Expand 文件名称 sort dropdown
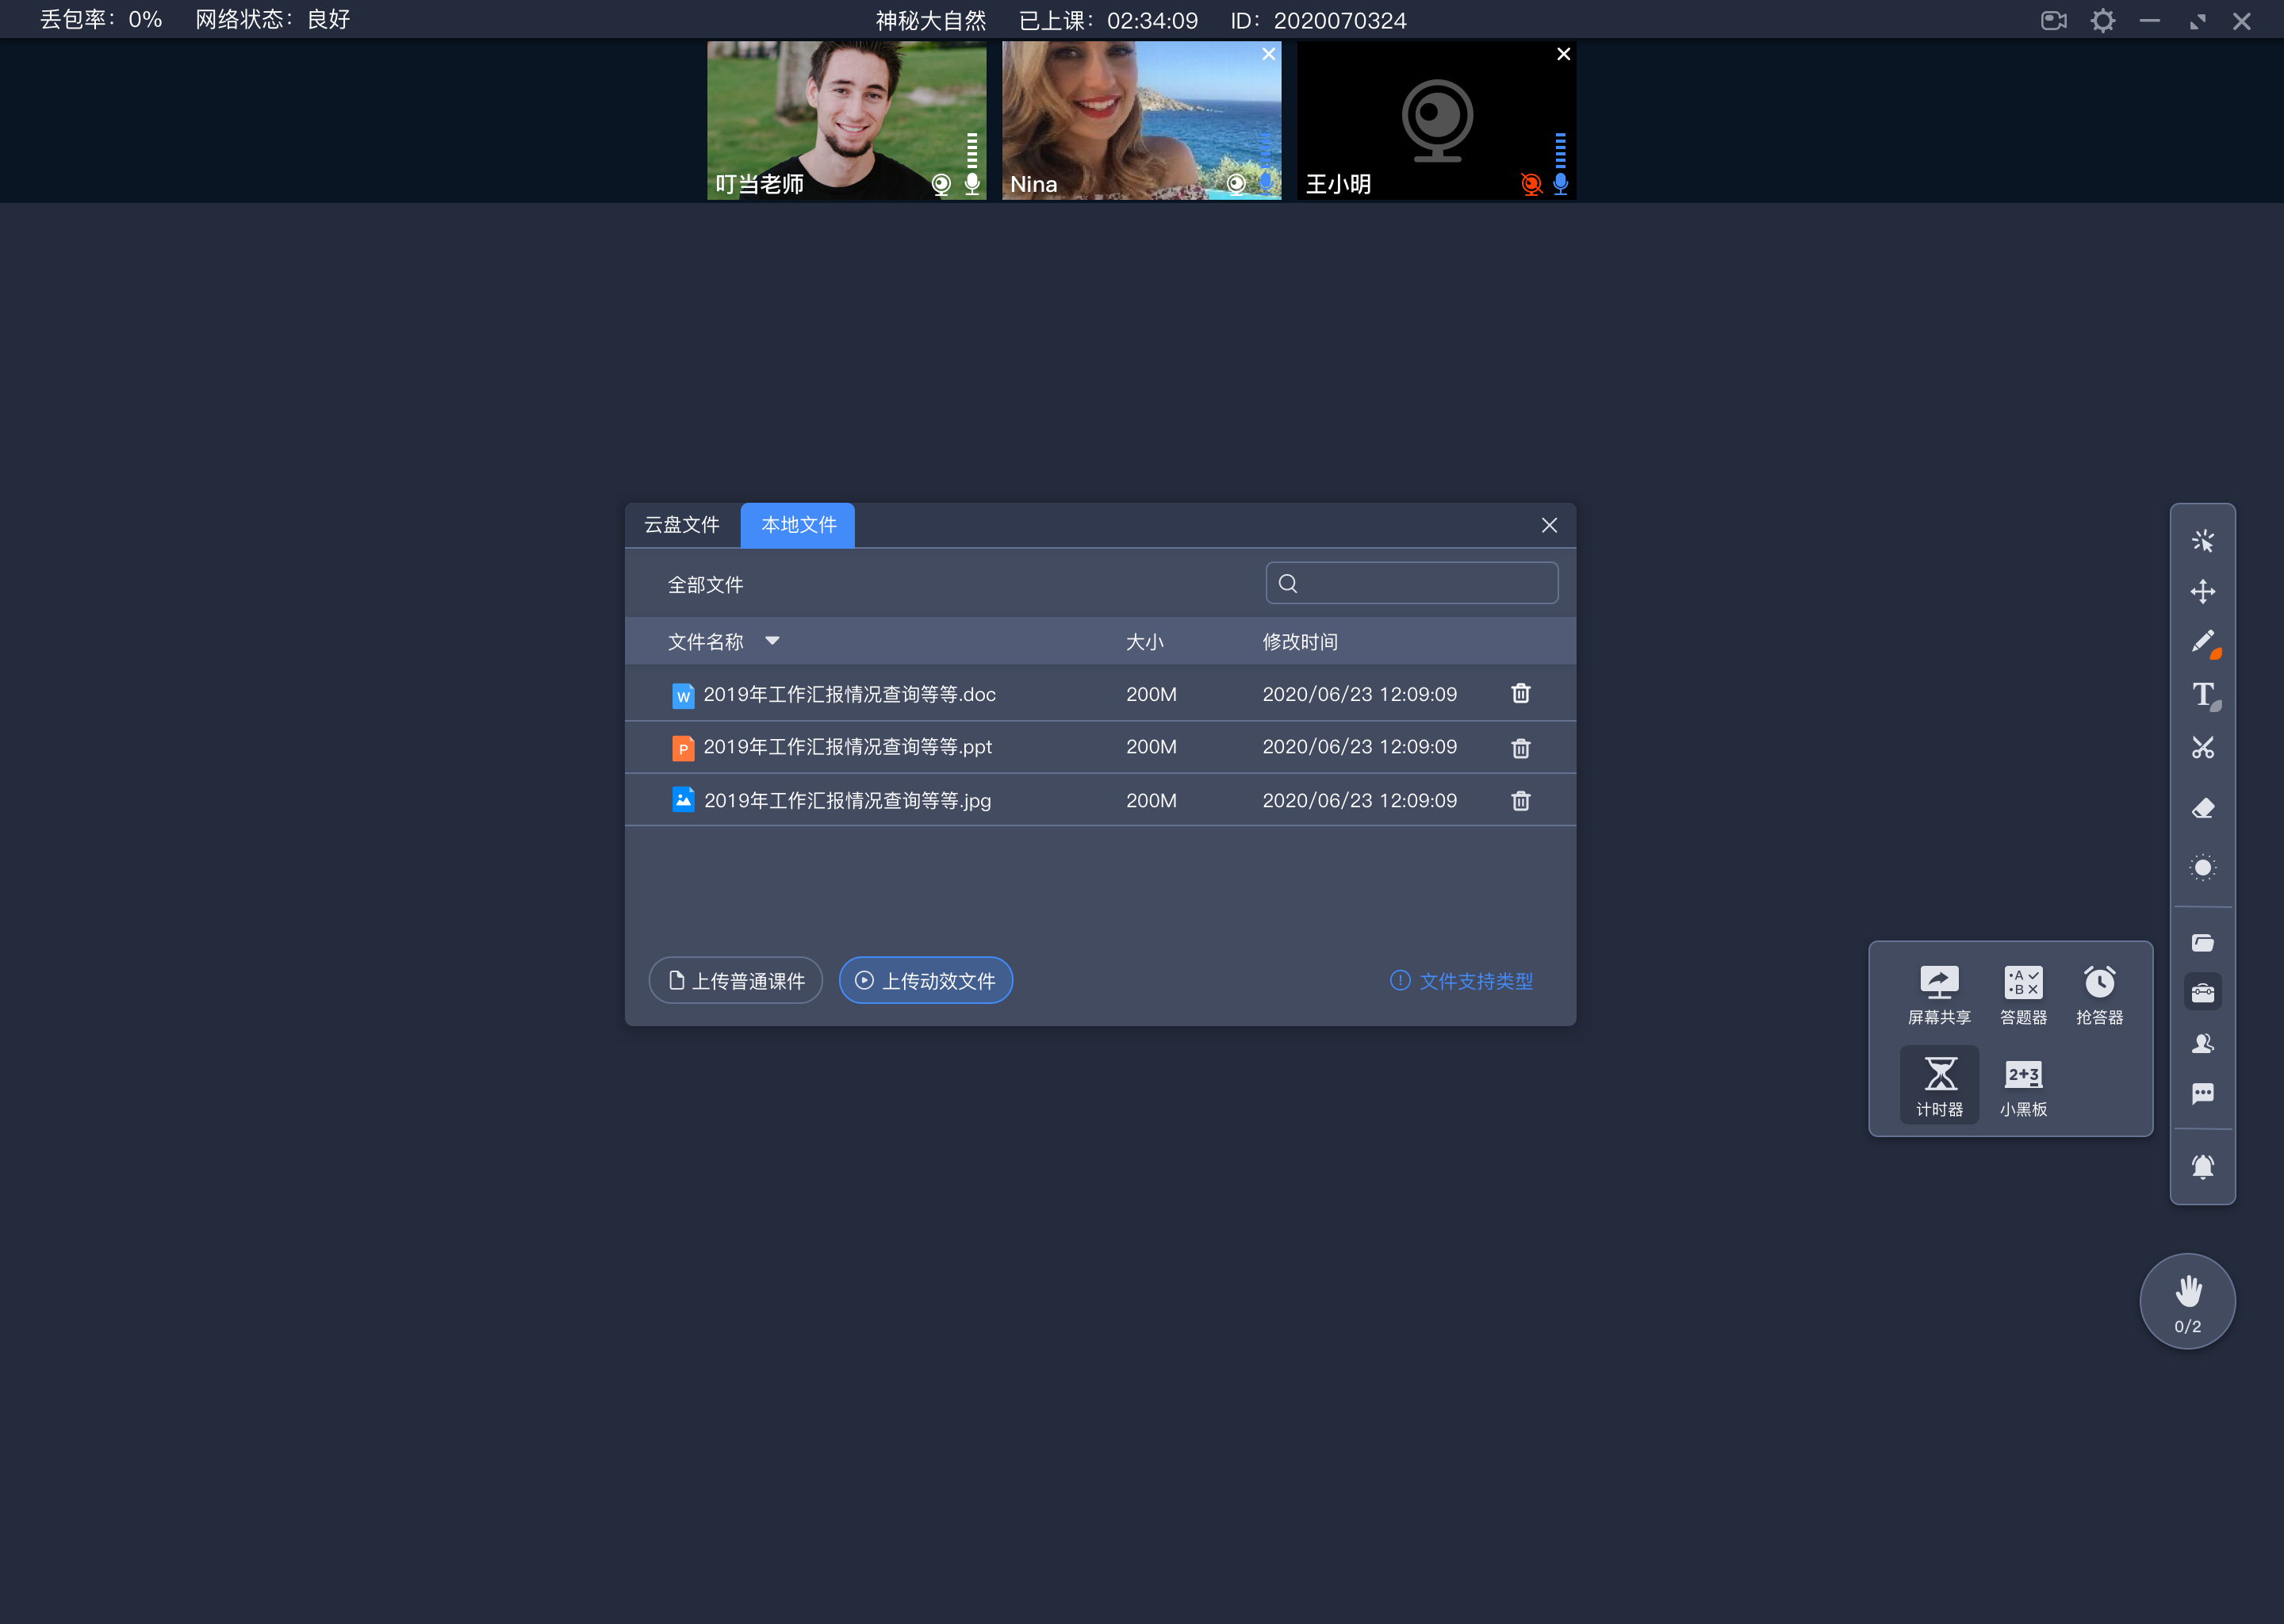This screenshot has width=2284, height=1624. (x=775, y=640)
